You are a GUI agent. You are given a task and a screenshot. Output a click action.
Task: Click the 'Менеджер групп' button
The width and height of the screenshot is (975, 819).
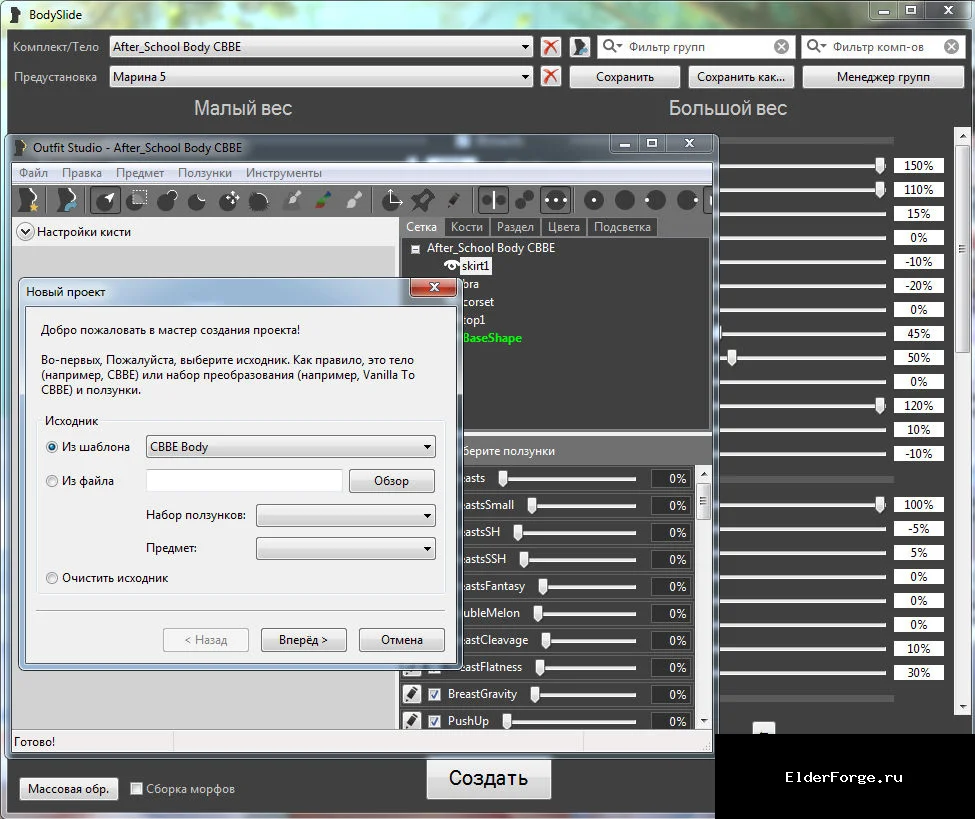click(883, 77)
